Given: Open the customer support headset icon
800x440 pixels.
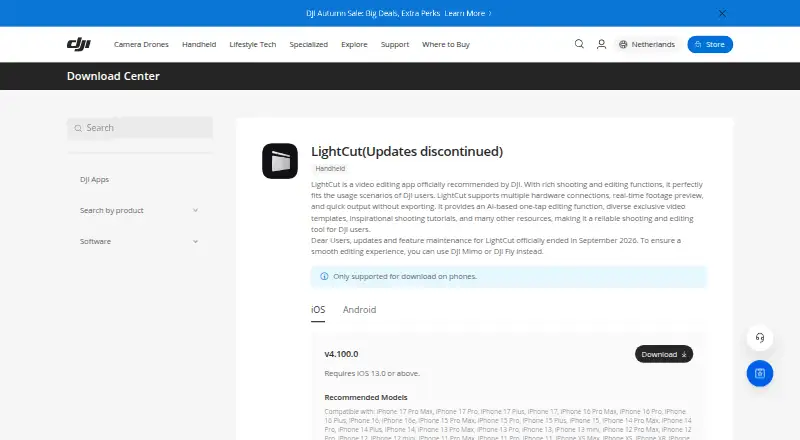Looking at the screenshot, I should coord(760,338).
